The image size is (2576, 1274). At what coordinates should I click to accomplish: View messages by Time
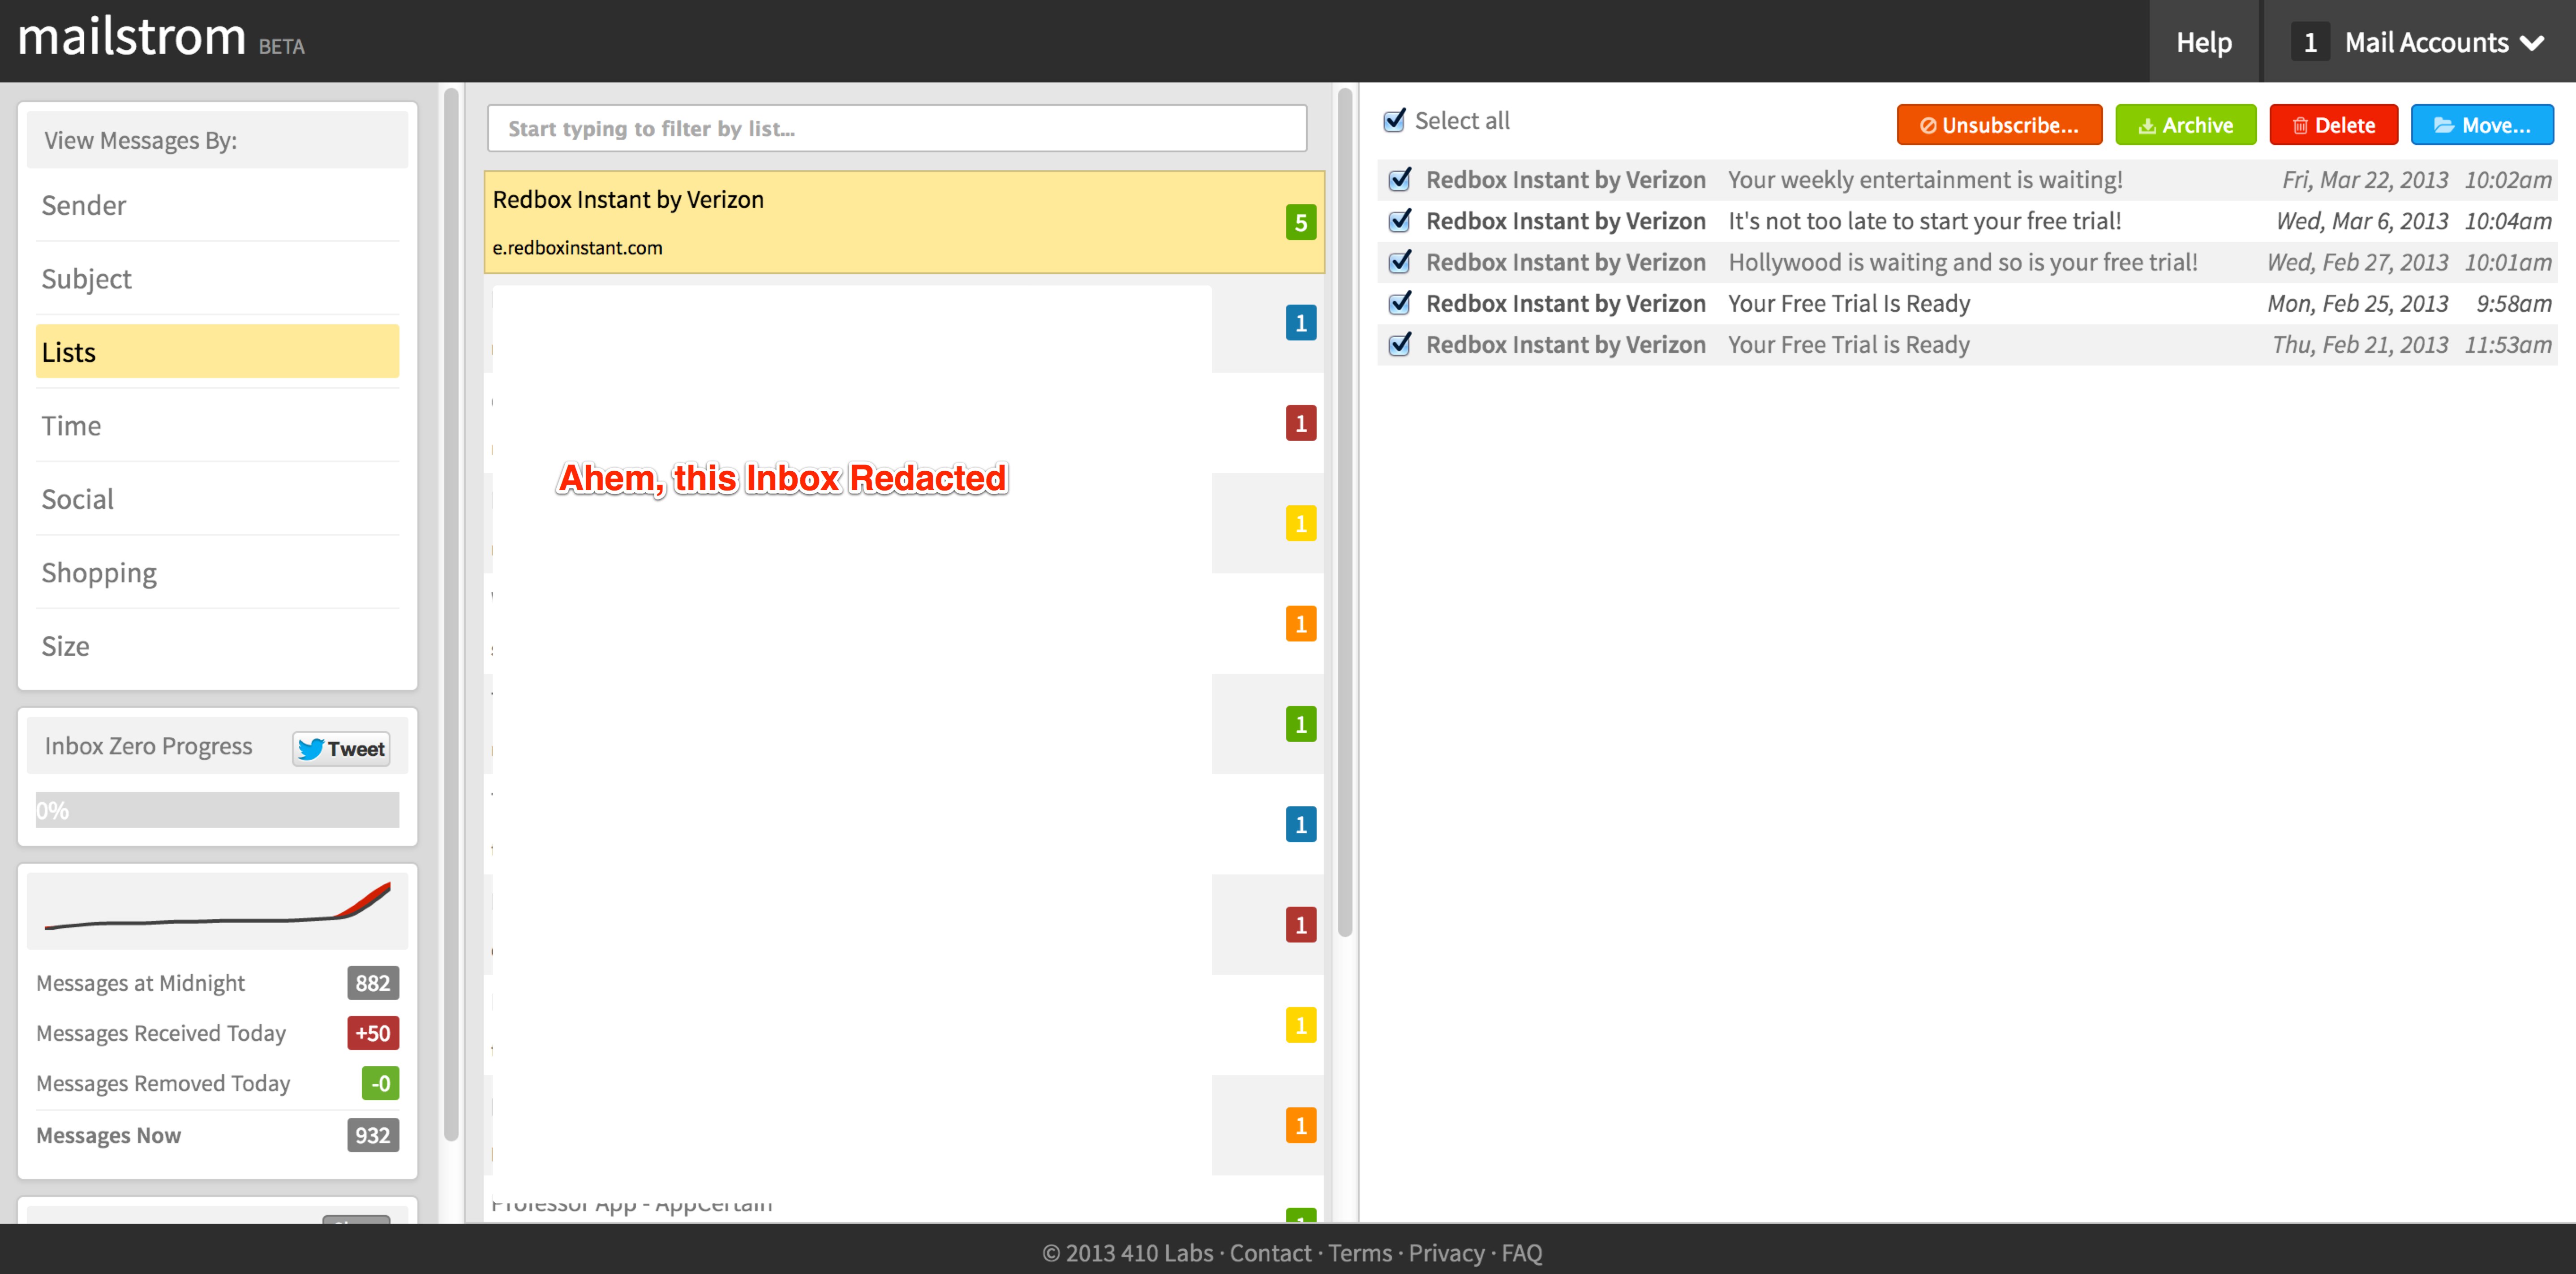[x=217, y=426]
